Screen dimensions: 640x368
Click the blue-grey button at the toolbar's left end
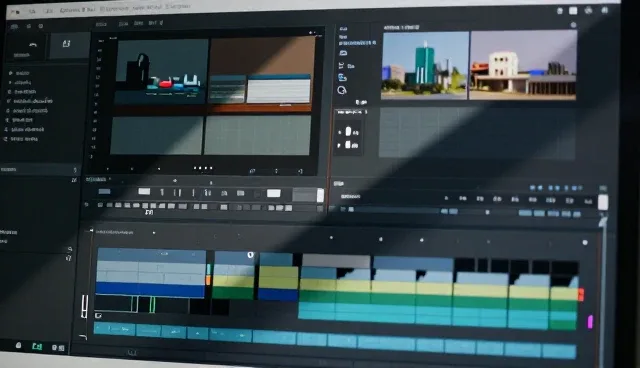click(x=104, y=191)
